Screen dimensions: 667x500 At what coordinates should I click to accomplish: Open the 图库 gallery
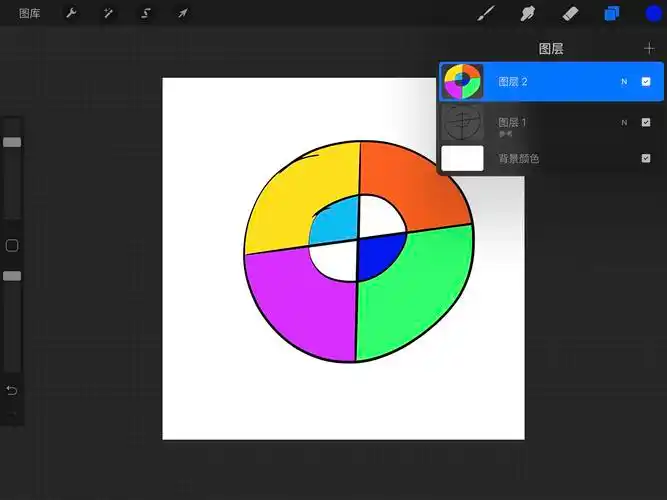30,14
